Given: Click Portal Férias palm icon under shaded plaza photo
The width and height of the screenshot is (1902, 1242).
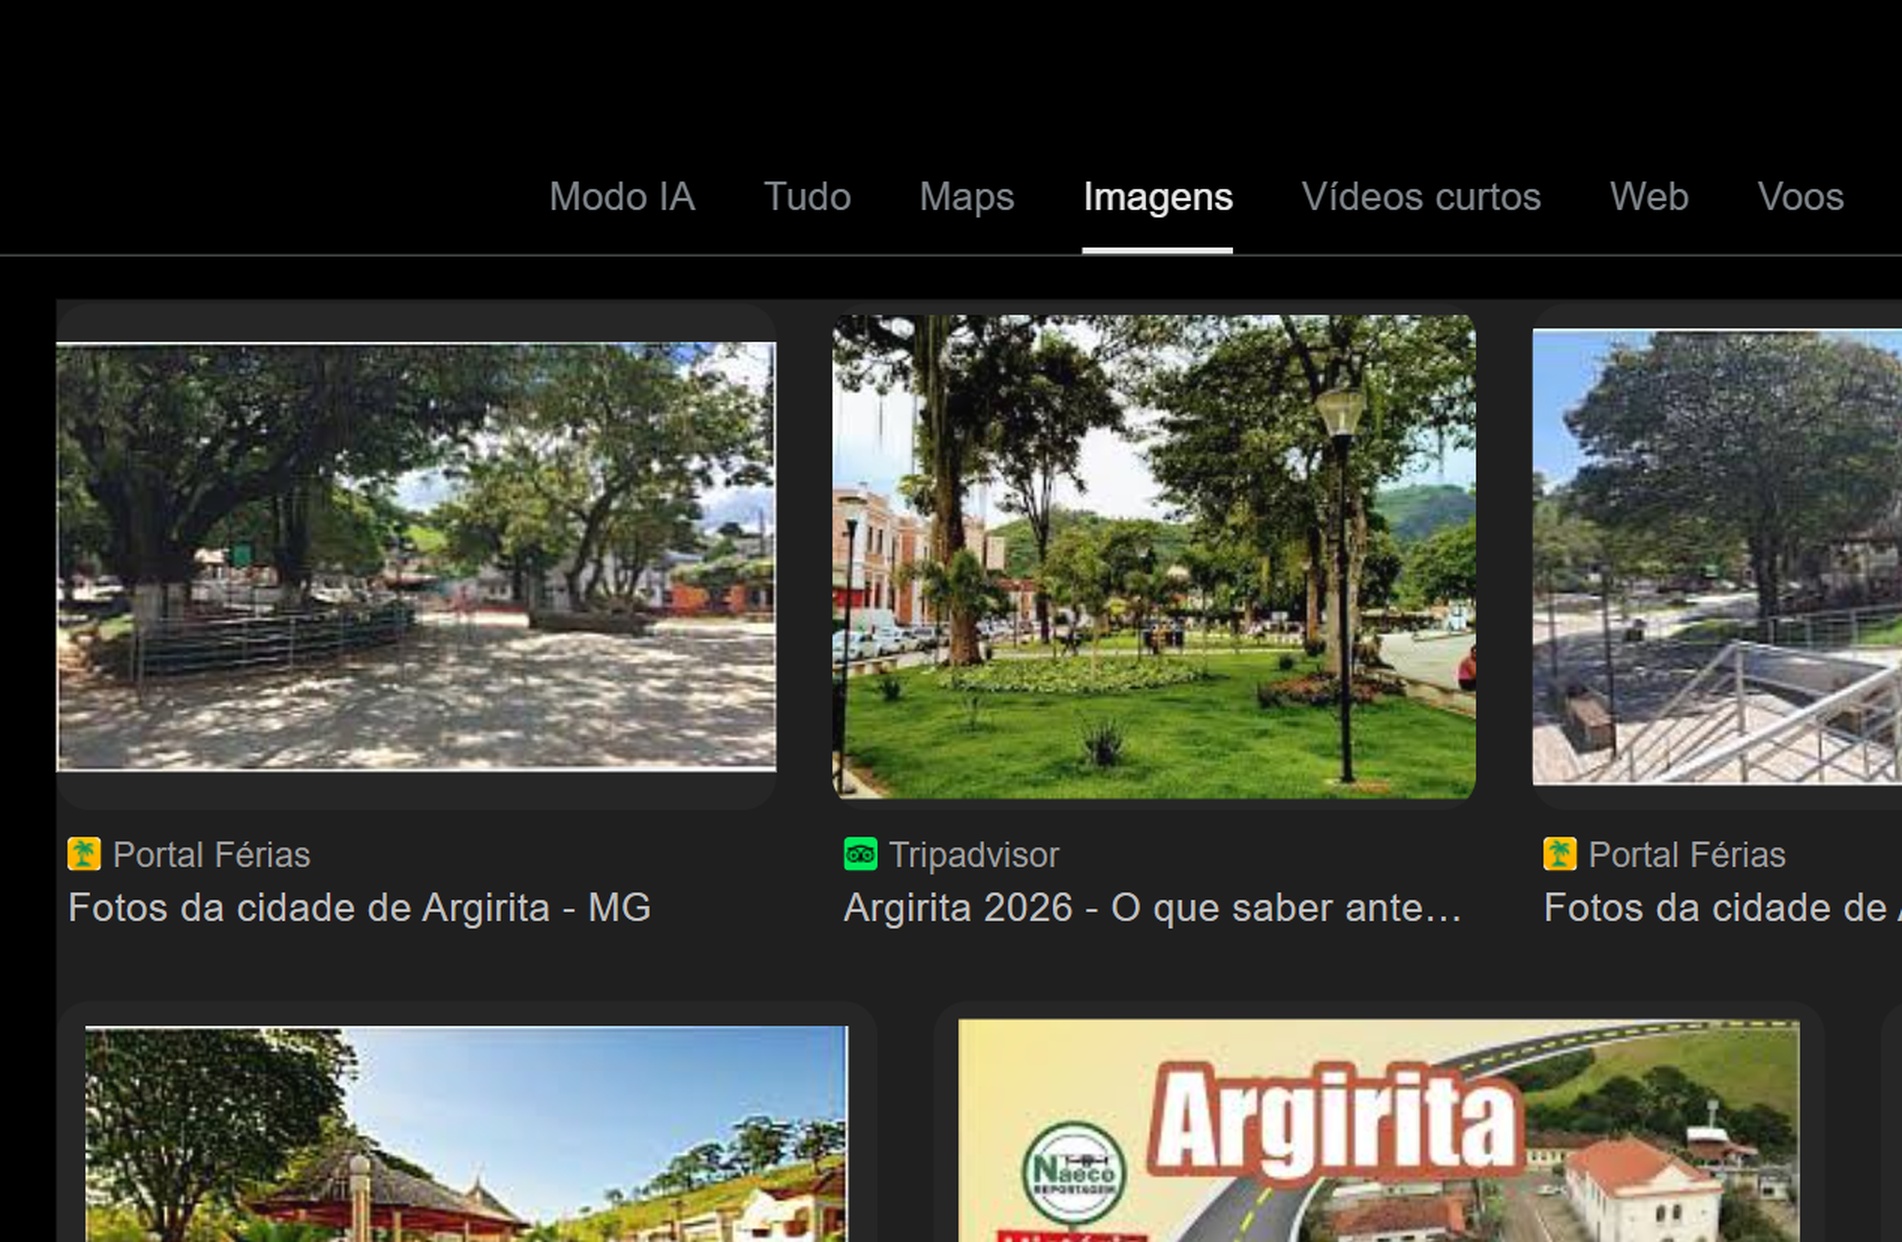Looking at the screenshot, I should [x=84, y=855].
